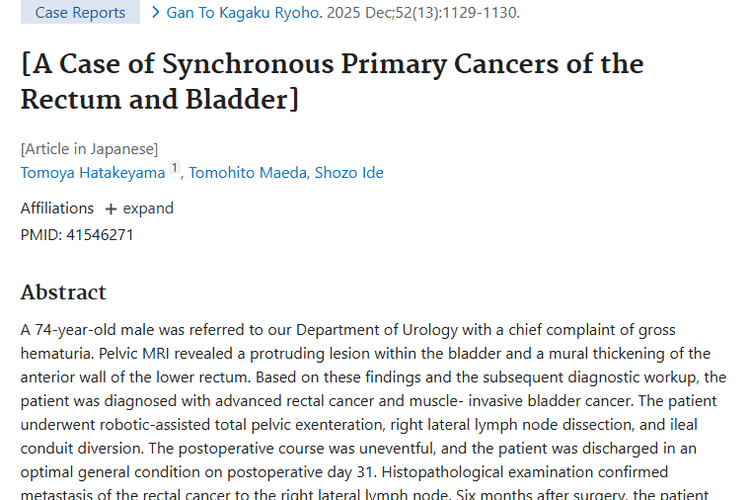The height and width of the screenshot is (500, 750).
Task: Click the citation text 2025 Dec;52(13):1129-1130
Action: pos(423,12)
